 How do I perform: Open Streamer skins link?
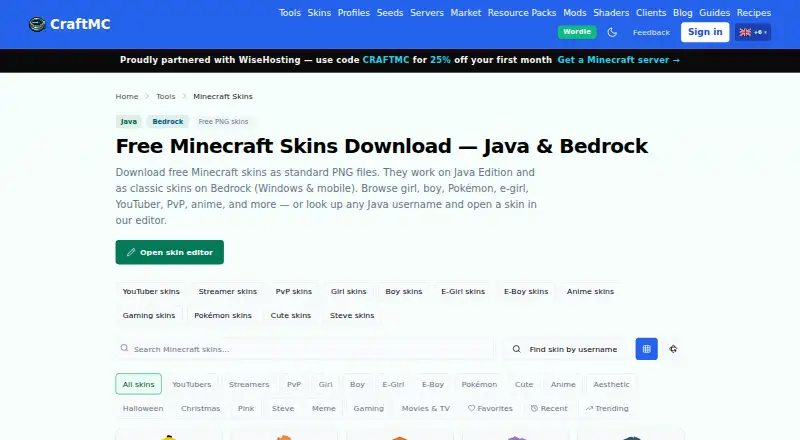(228, 291)
